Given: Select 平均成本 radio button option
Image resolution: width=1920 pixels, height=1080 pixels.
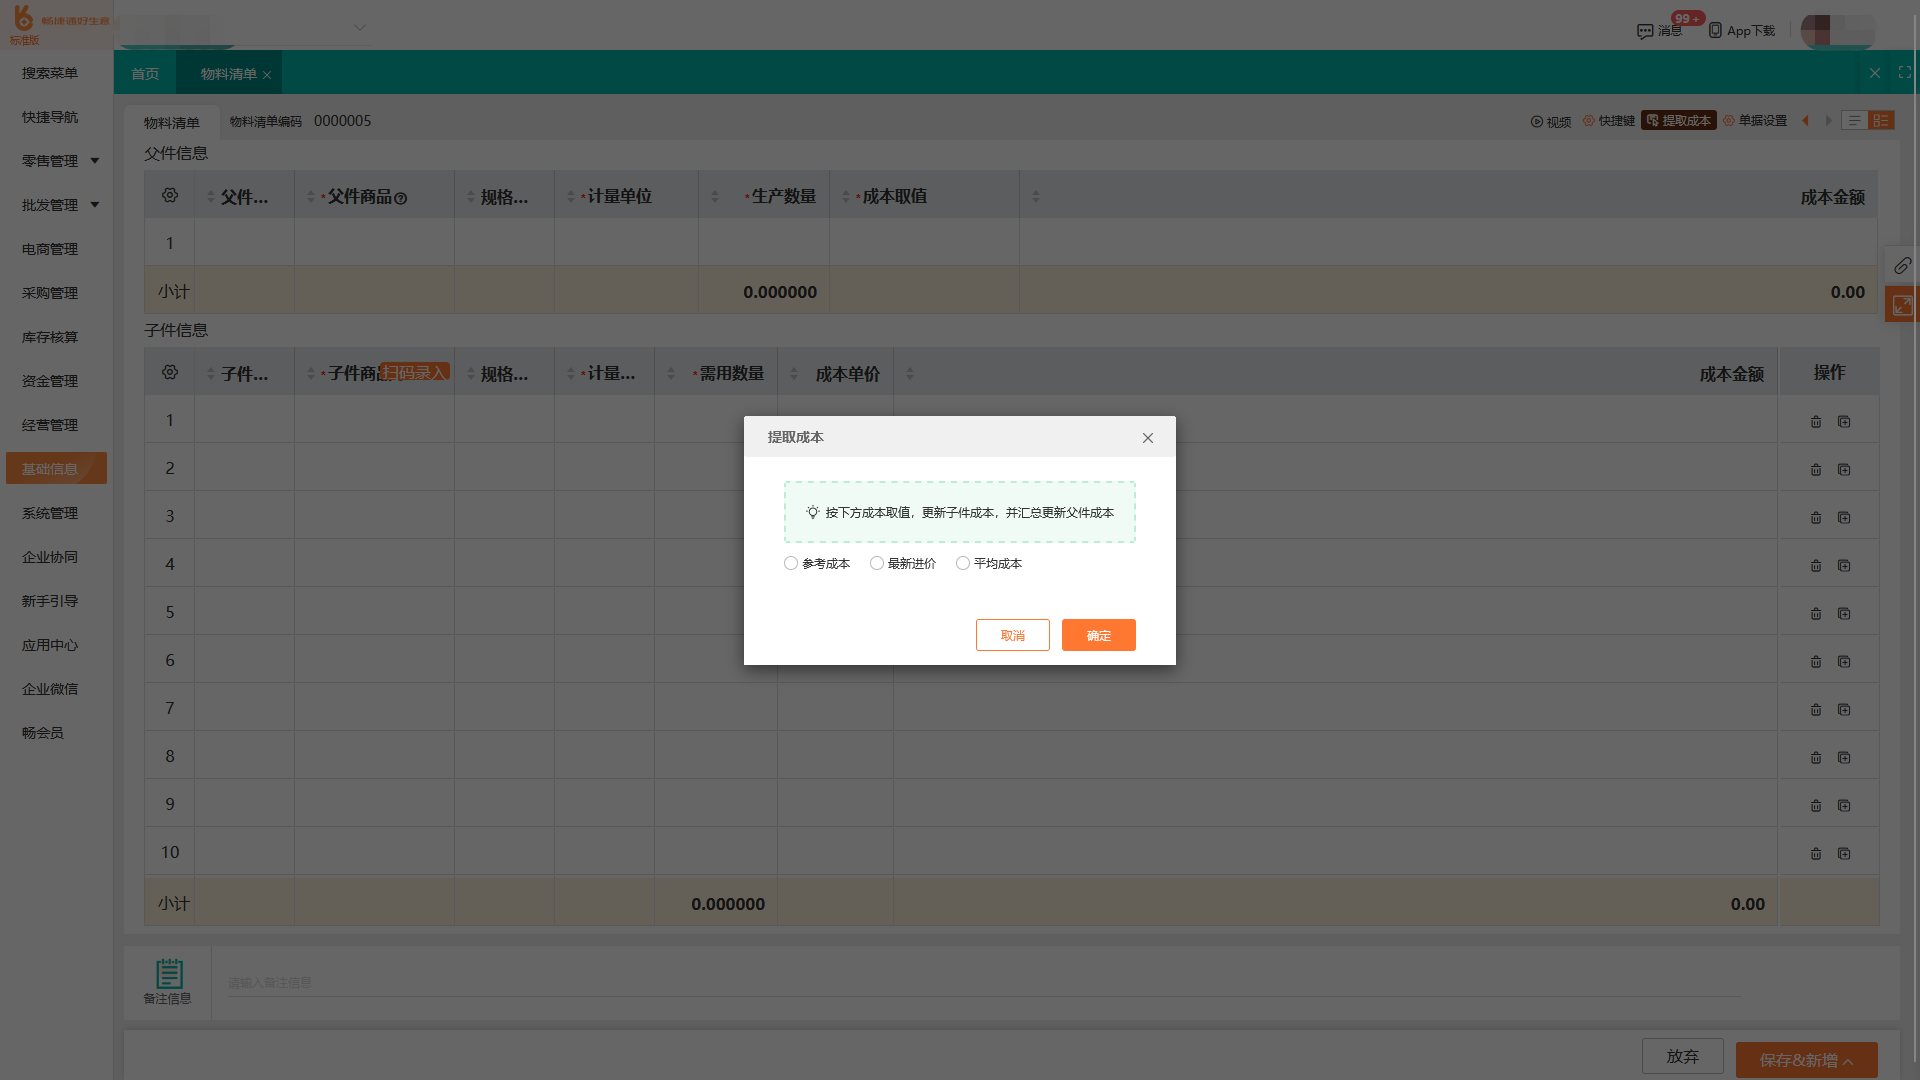Looking at the screenshot, I should [963, 563].
